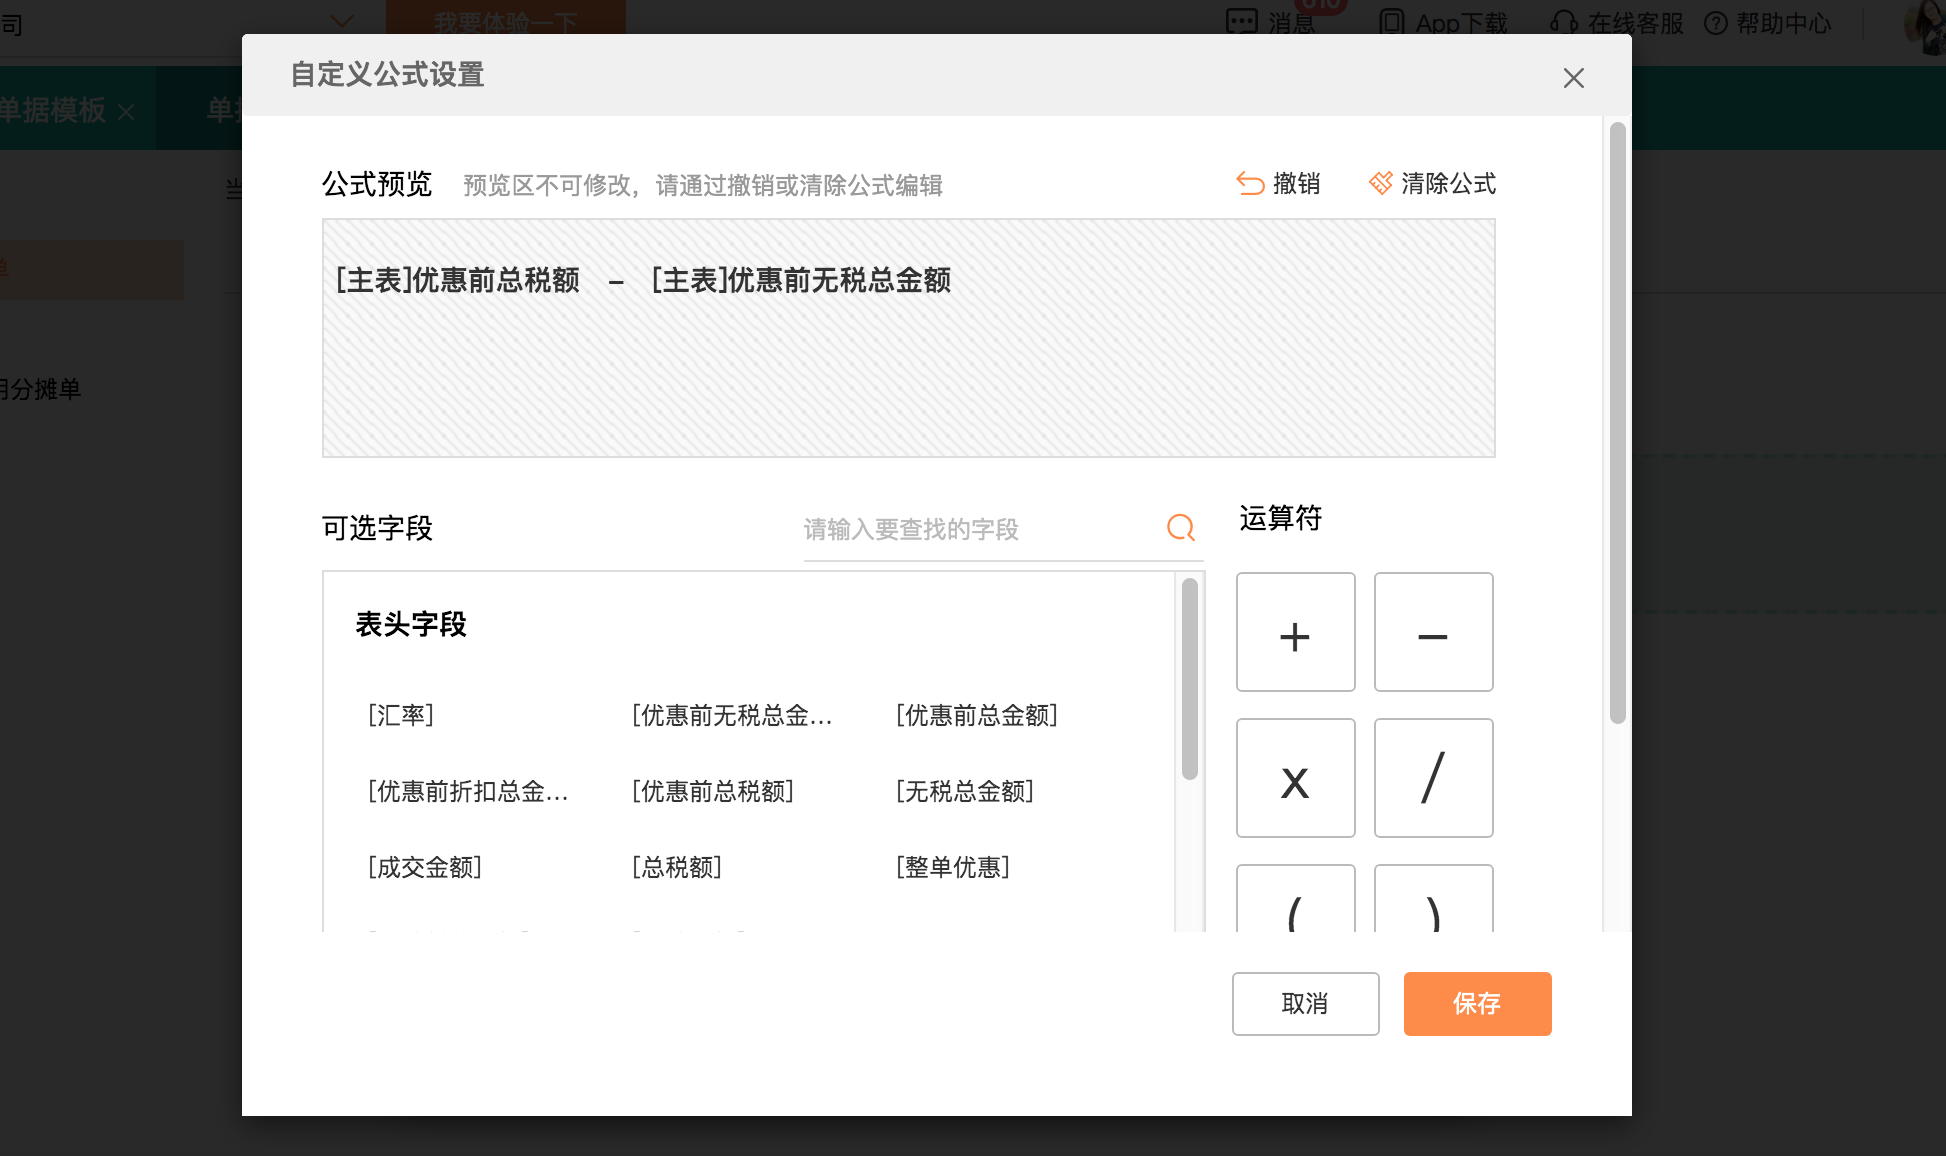Click the subtraction operator button
1946x1156 pixels.
click(1433, 632)
